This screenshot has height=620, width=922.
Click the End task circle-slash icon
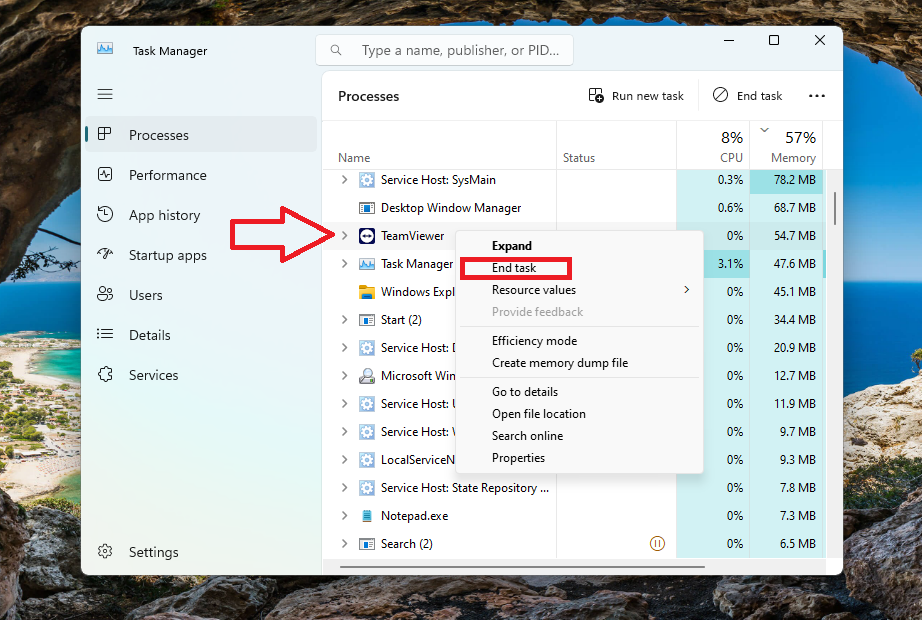tap(720, 95)
